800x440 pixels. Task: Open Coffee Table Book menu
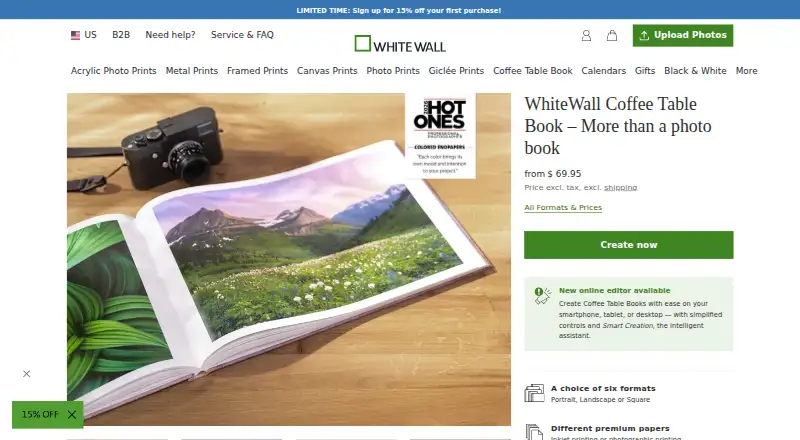[533, 71]
